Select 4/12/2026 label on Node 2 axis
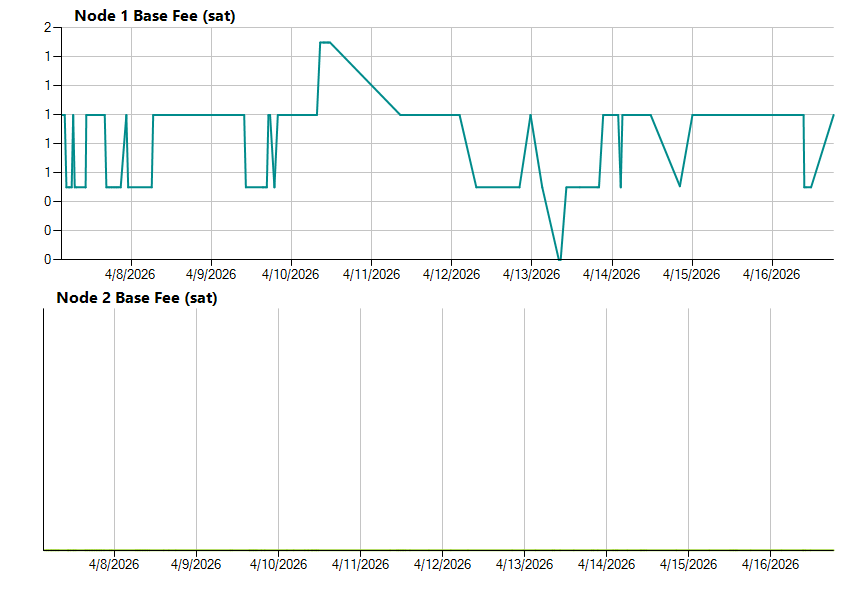 [442, 564]
